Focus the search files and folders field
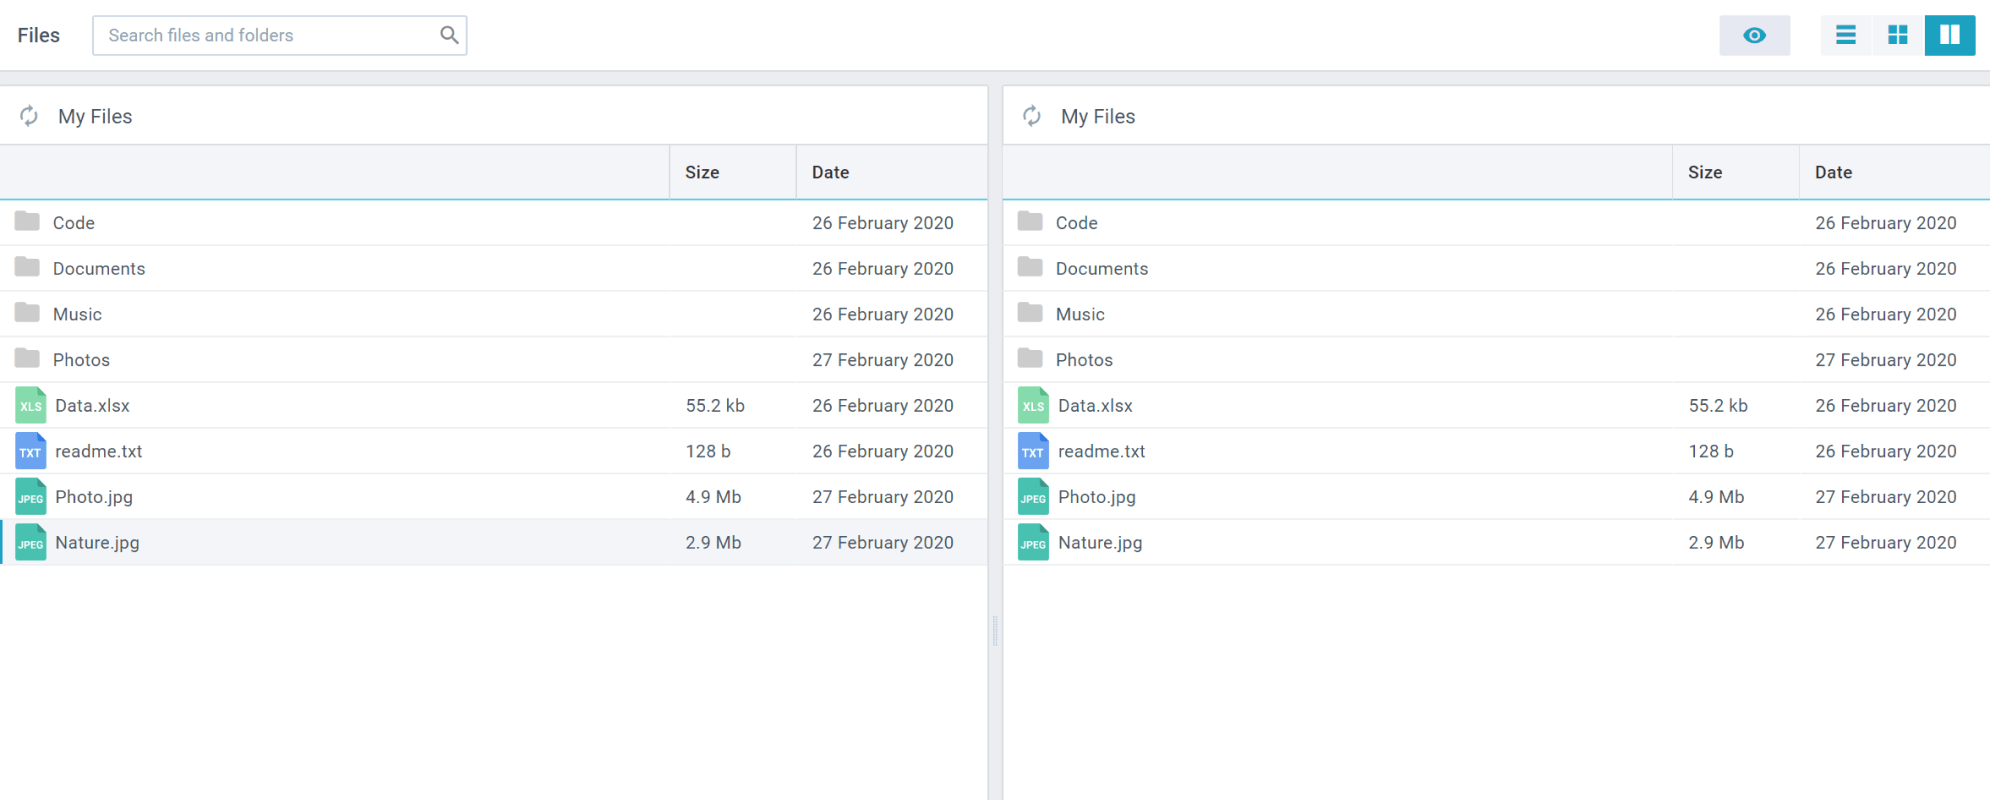 [265, 35]
